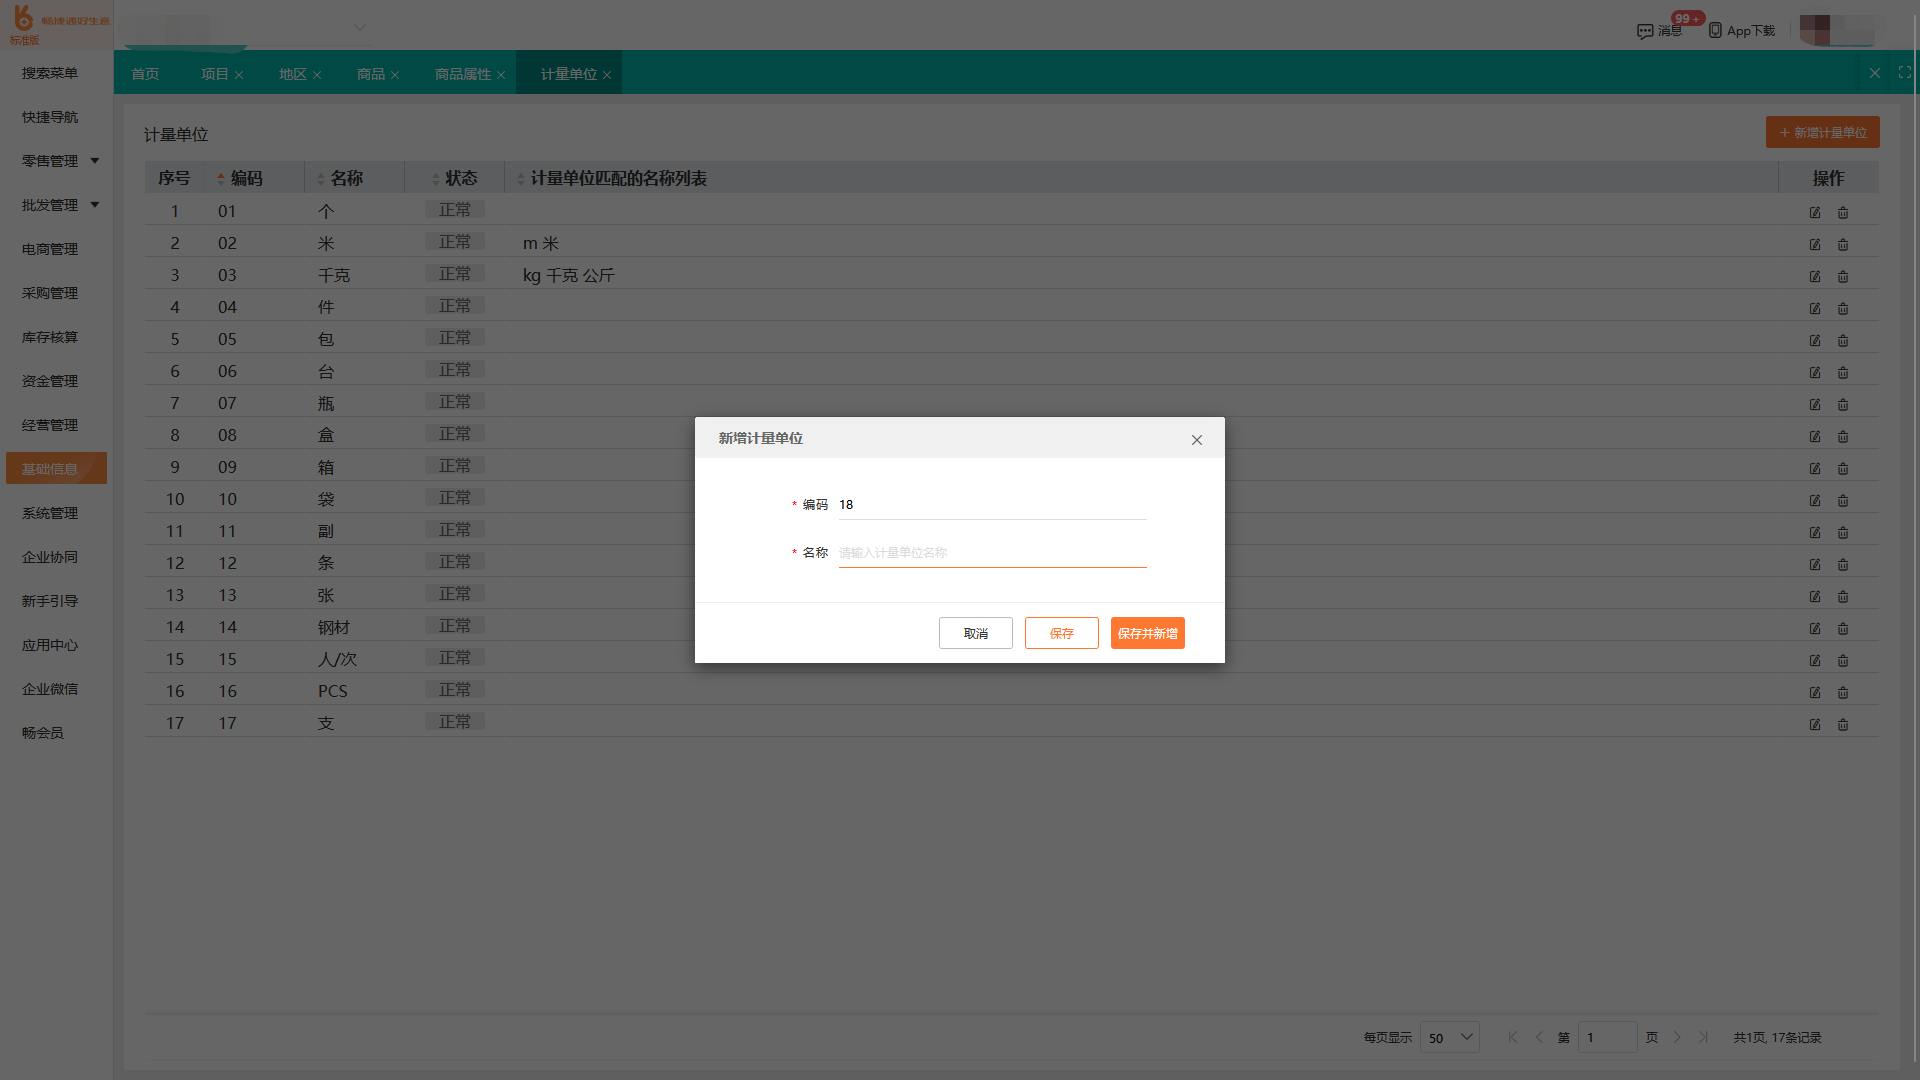Viewport: 1920px width, 1080px height.
Task: Click 取消 button in dialog
Action: point(977,633)
